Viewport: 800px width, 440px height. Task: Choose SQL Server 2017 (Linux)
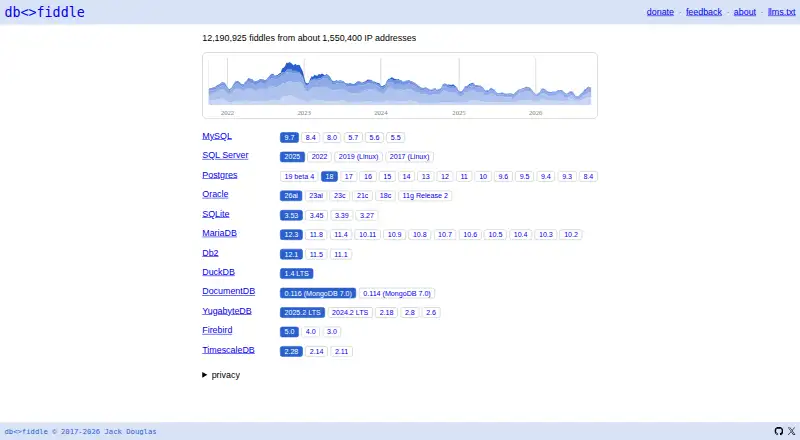[410, 157]
